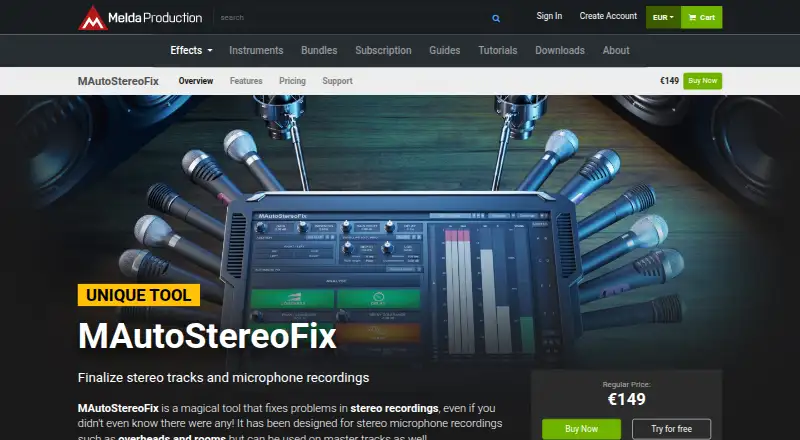
Task: Open the Subscription menu item
Action: click(383, 50)
